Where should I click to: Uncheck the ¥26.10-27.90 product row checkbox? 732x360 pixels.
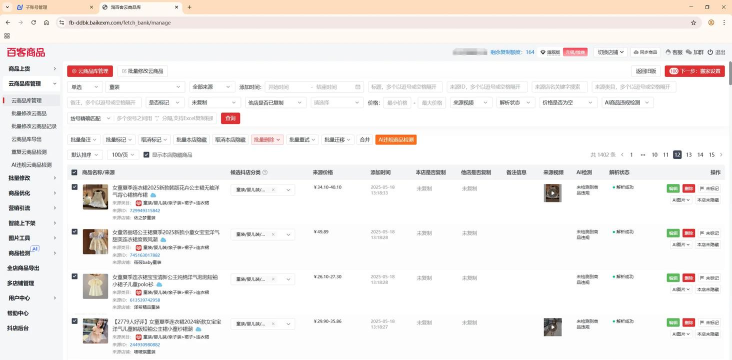[x=74, y=276]
